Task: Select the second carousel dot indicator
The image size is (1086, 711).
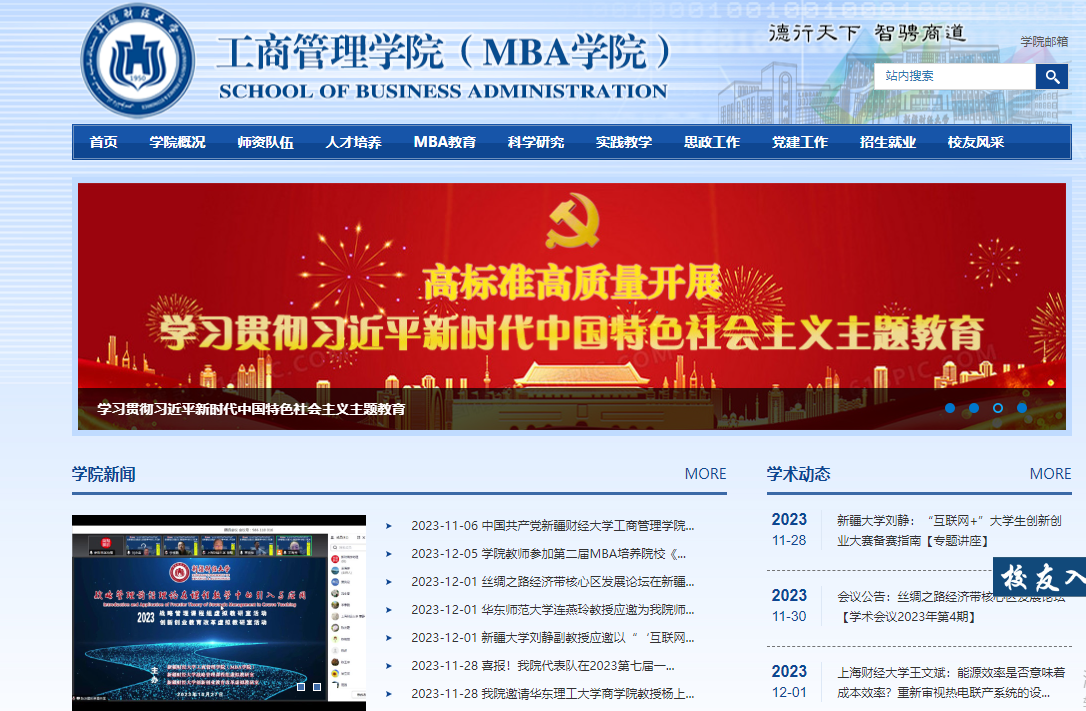Action: coord(974,408)
